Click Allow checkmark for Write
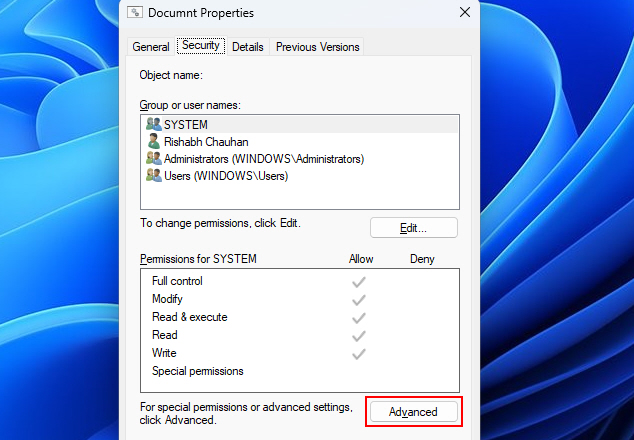634x440 pixels. pos(359,354)
